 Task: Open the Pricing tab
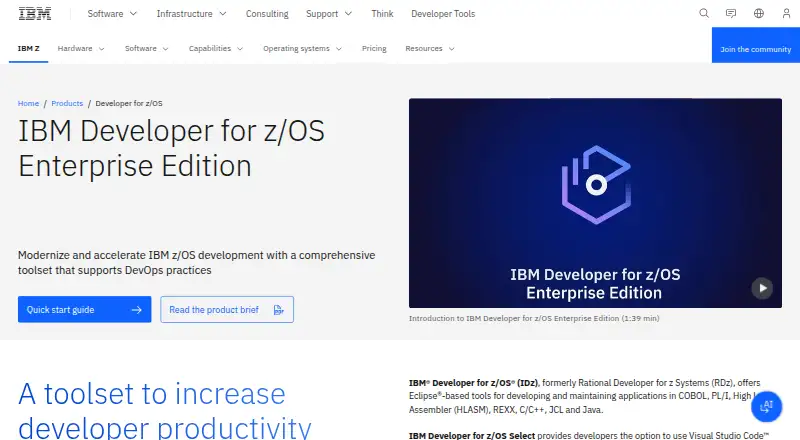coord(374,48)
